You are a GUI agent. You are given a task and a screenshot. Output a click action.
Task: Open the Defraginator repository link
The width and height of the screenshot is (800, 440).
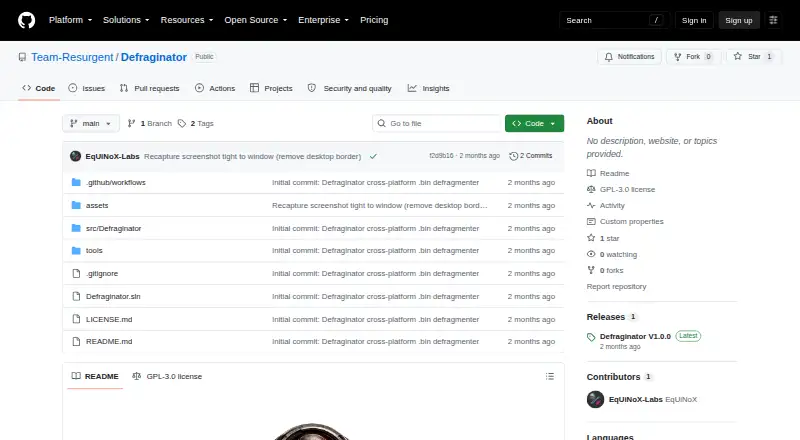[x=154, y=57]
